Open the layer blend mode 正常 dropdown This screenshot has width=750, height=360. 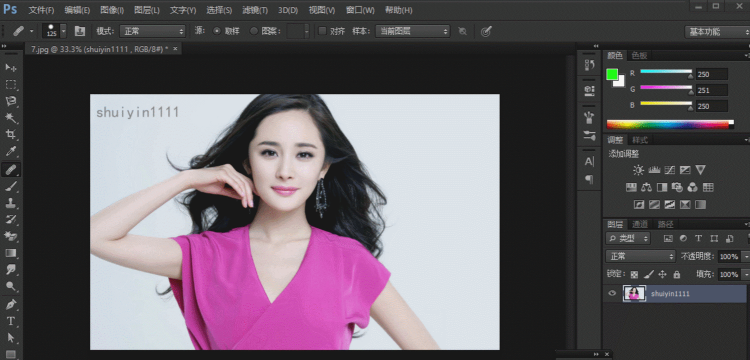[x=640, y=256]
